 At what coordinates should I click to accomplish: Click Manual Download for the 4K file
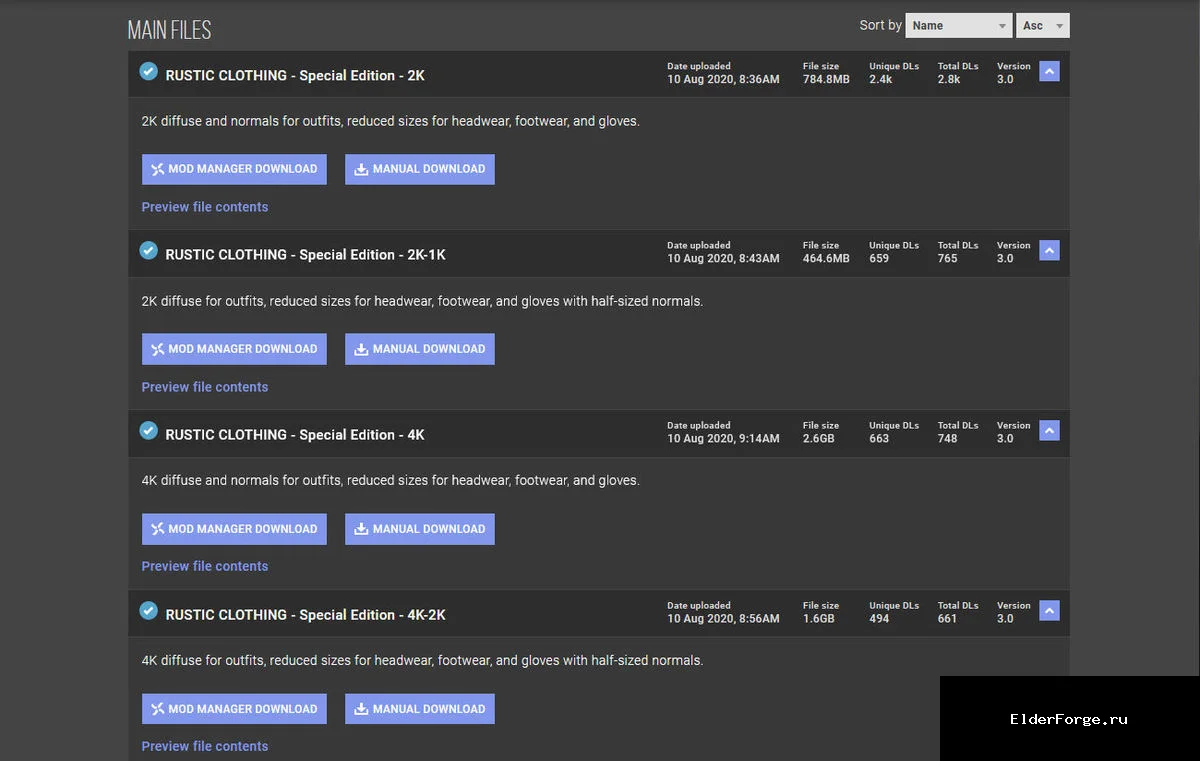(420, 529)
